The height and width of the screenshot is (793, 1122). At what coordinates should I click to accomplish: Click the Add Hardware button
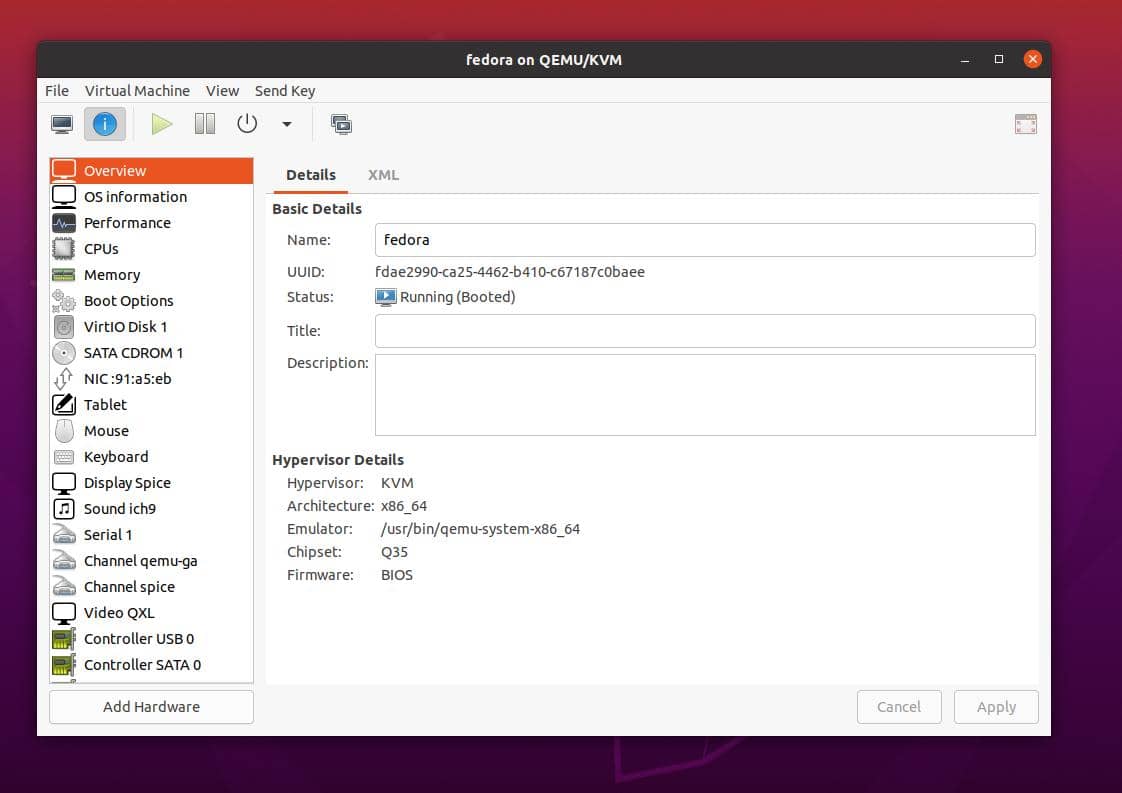152,707
